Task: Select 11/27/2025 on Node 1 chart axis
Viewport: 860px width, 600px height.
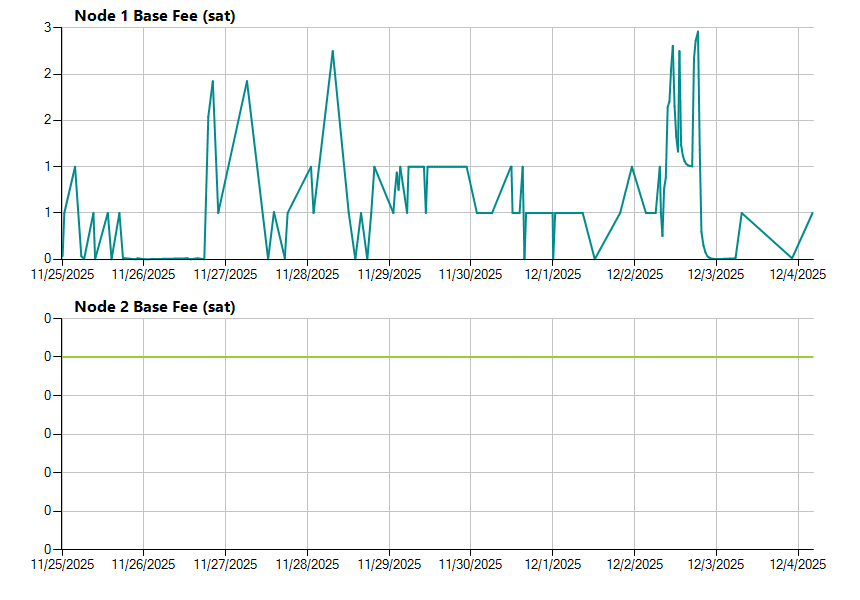Action: coord(225,273)
